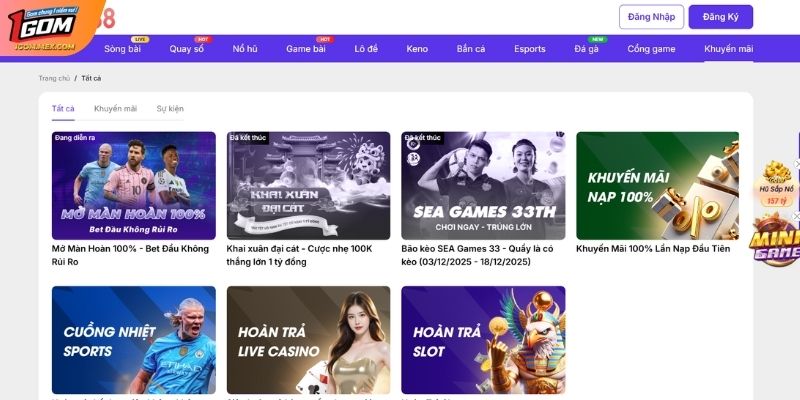Select the Khuyến Mãi Nạp 100% banner
This screenshot has height=400, width=800.
click(x=657, y=185)
